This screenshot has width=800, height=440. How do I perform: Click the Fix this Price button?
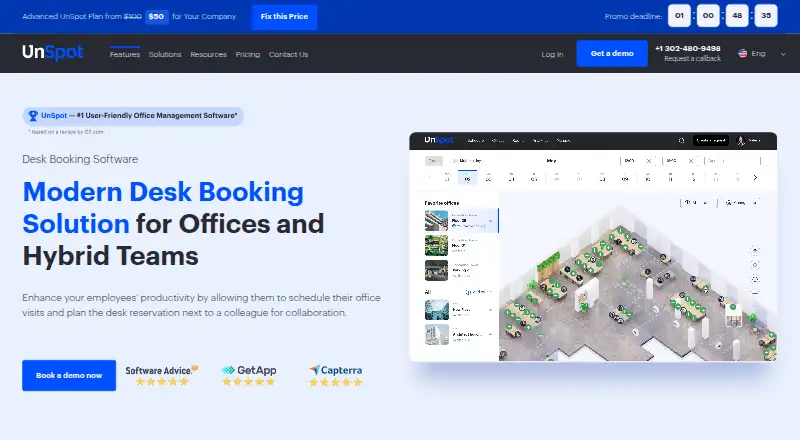coord(284,16)
